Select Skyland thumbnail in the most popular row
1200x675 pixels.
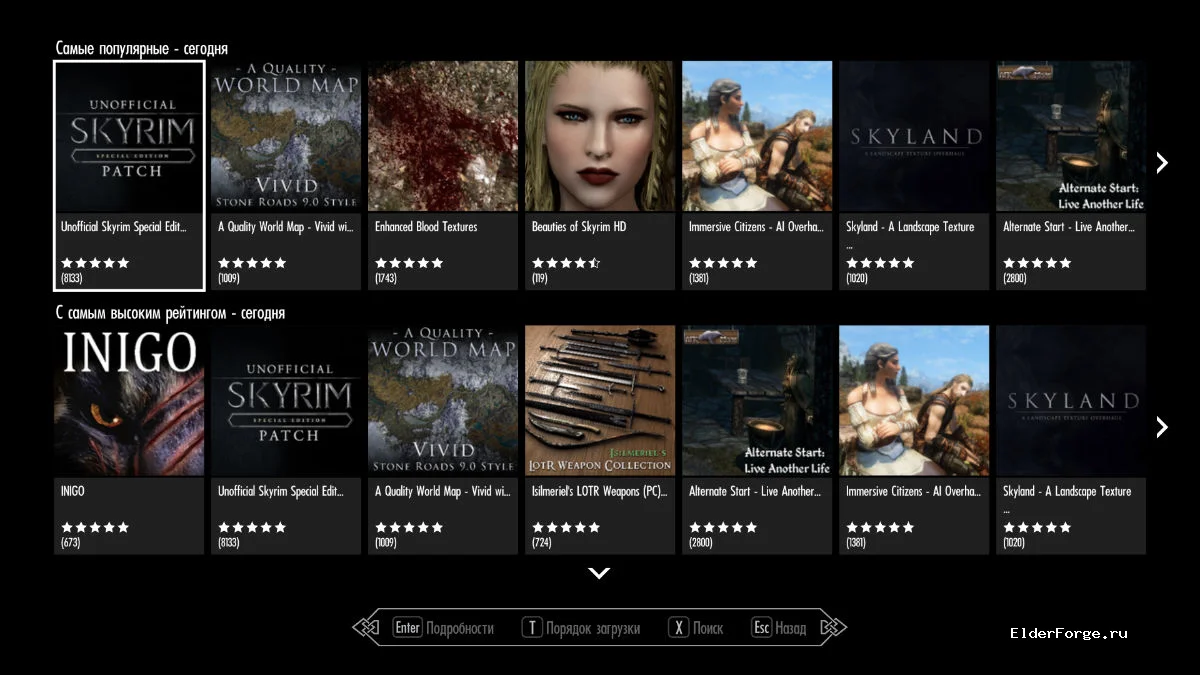(x=914, y=137)
